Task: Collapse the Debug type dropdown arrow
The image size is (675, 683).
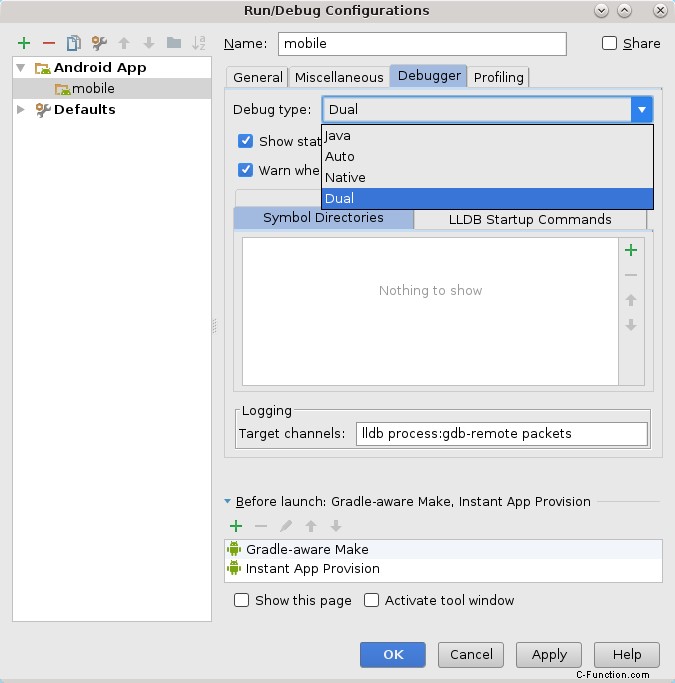Action: point(642,110)
